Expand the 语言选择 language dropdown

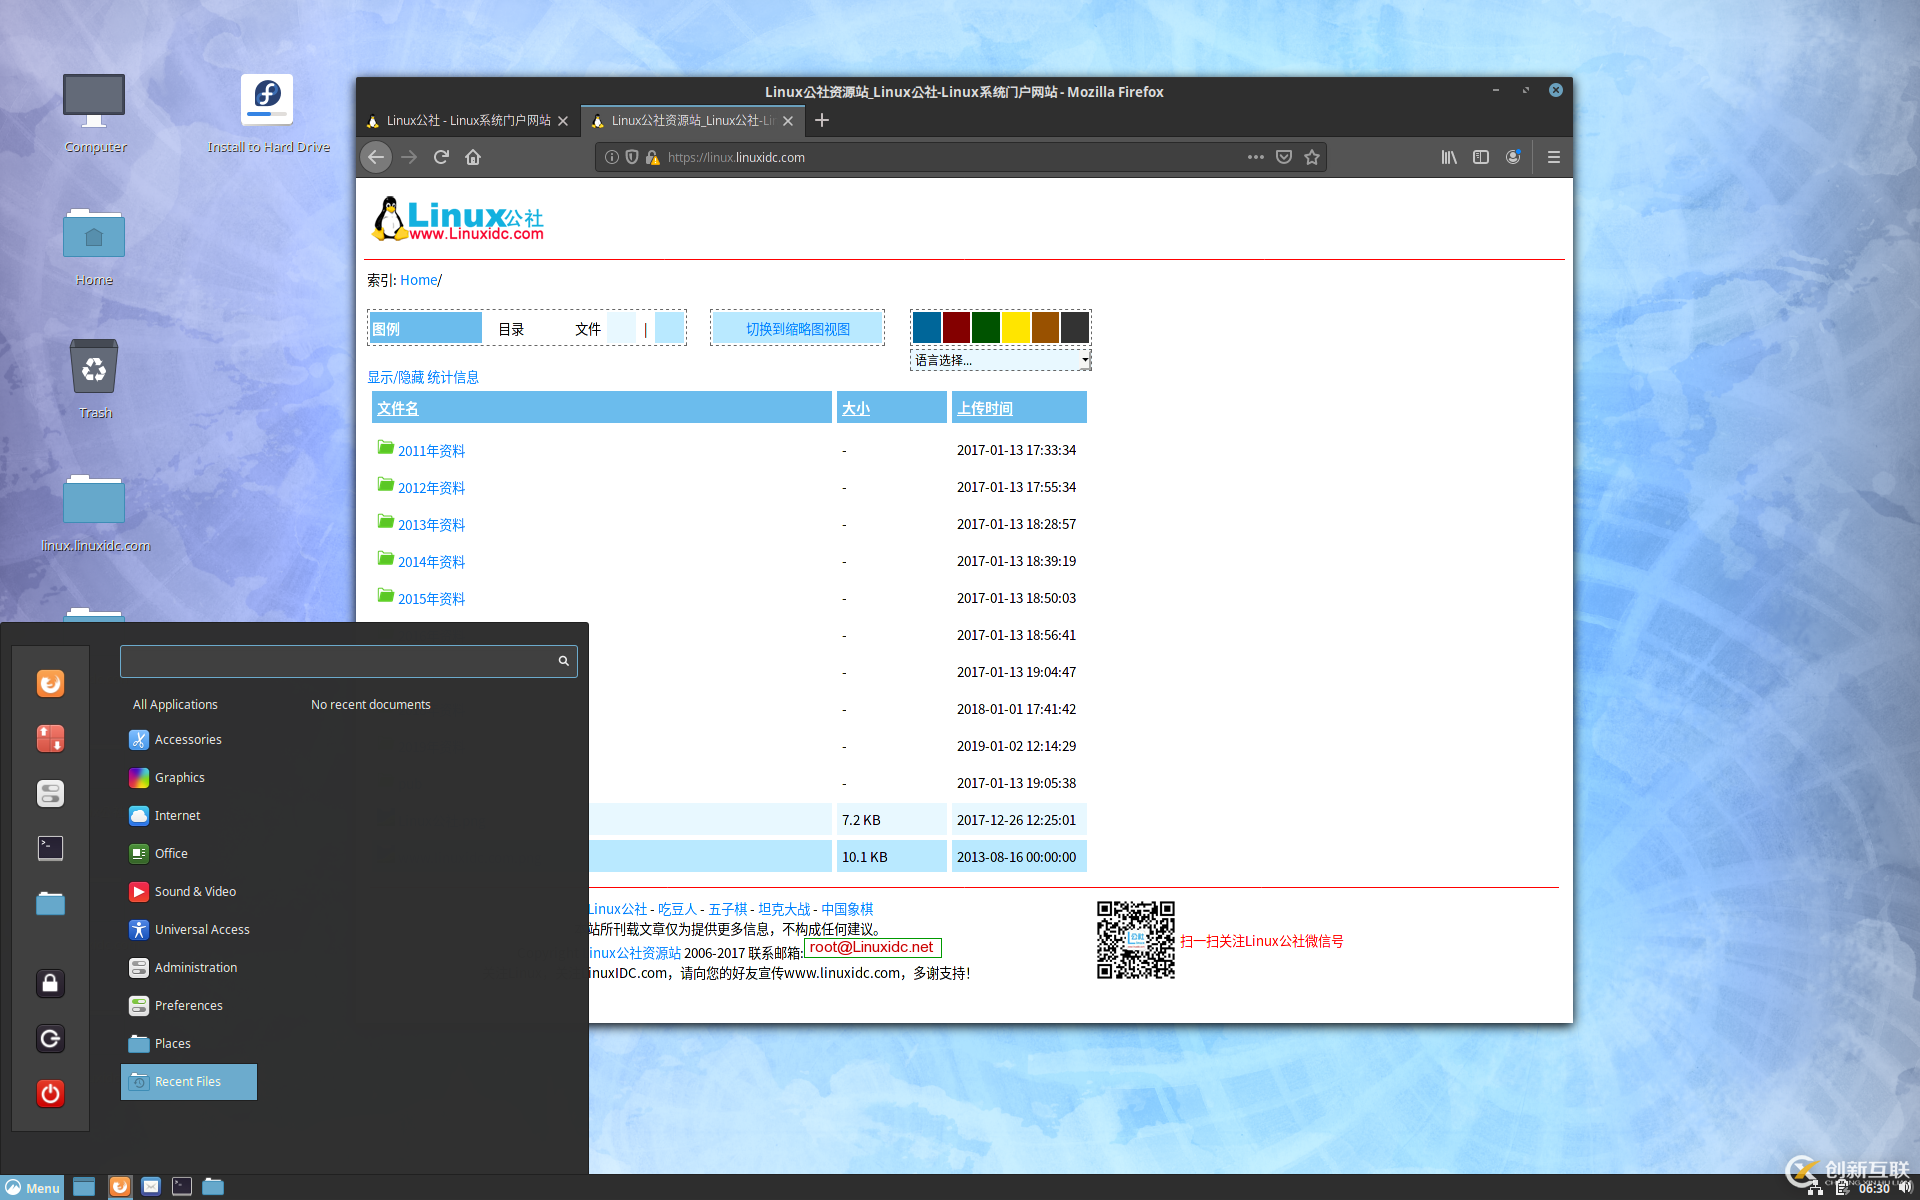[x=1082, y=359]
